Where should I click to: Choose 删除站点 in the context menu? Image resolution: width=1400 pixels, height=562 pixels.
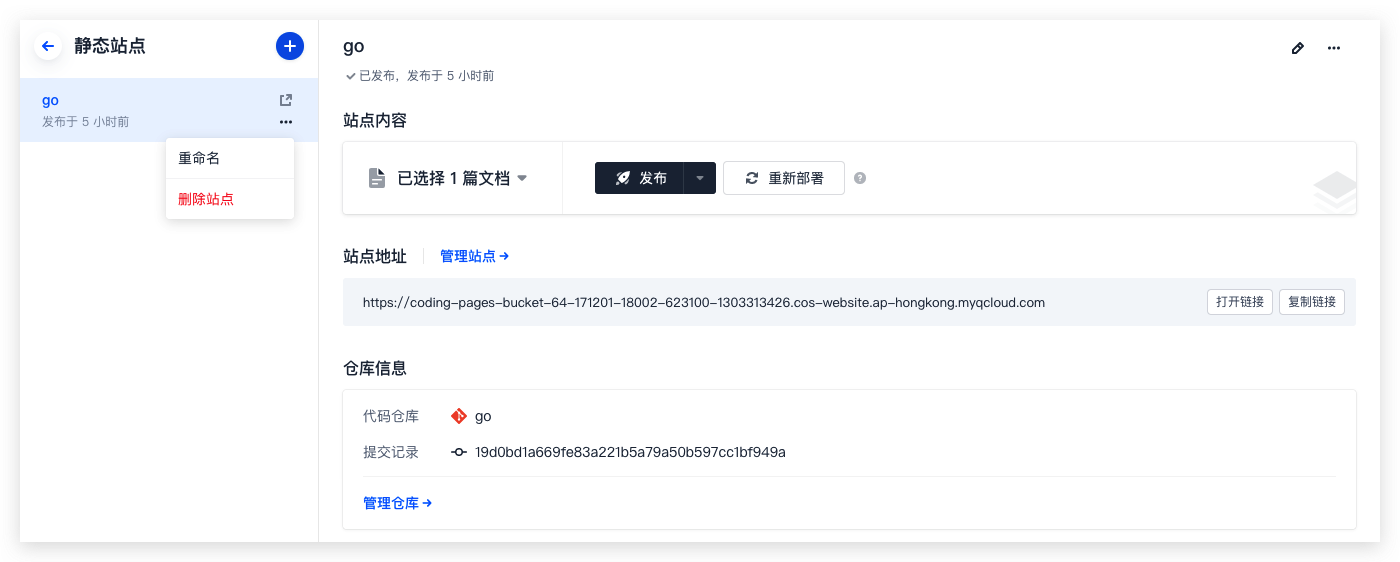click(206, 199)
